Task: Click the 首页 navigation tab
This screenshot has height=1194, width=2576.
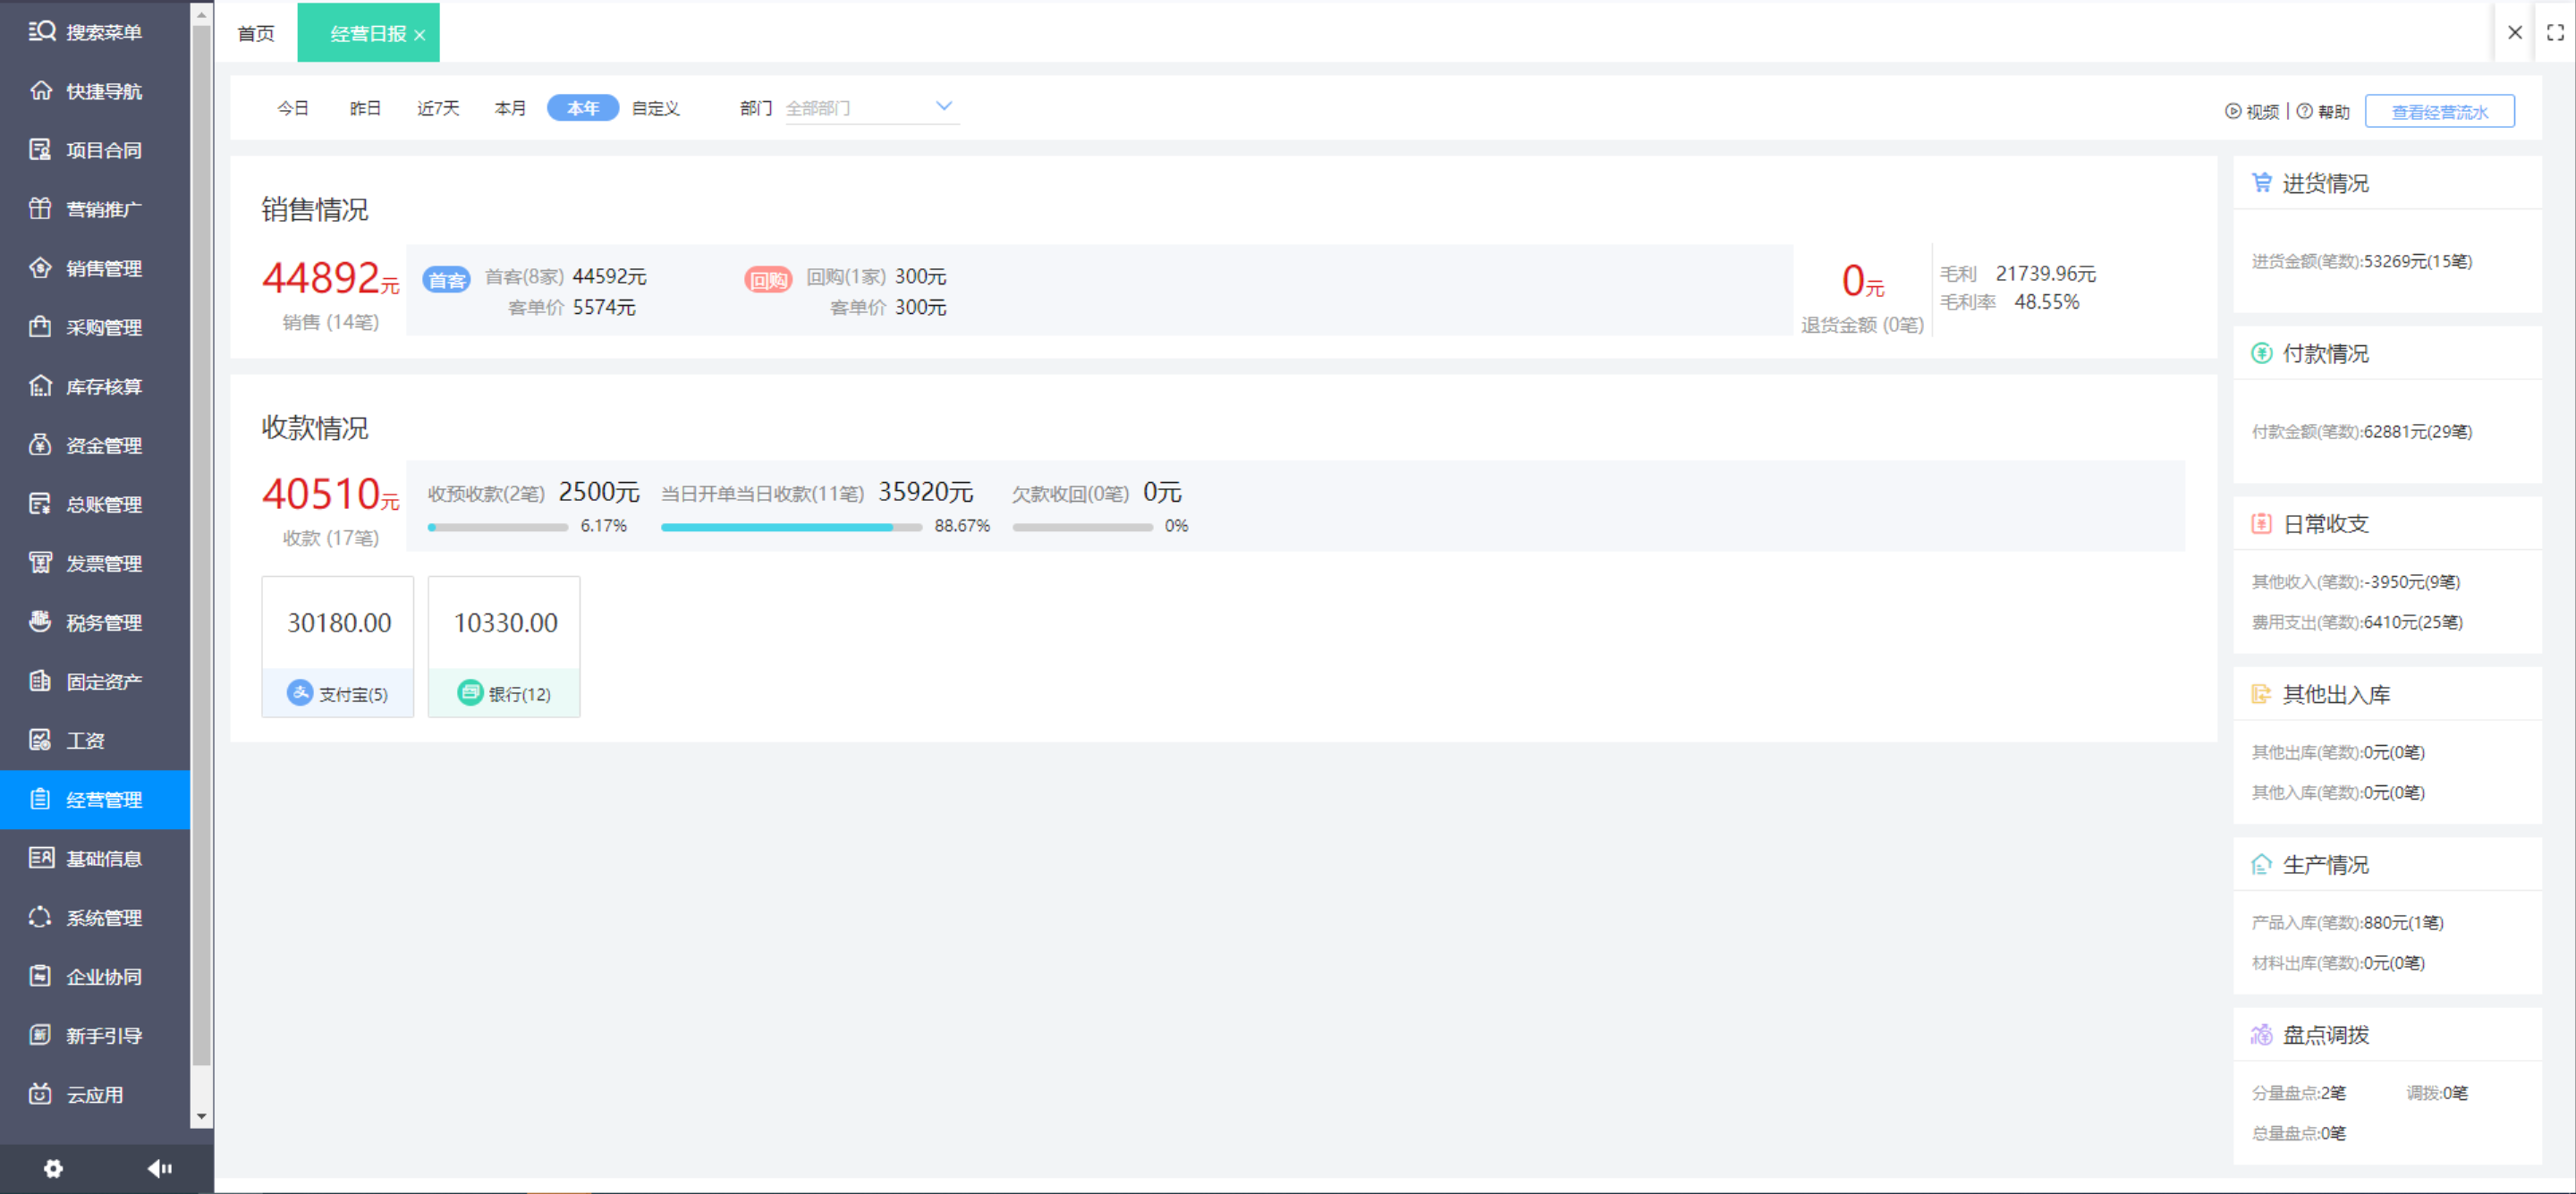Action: pos(257,33)
